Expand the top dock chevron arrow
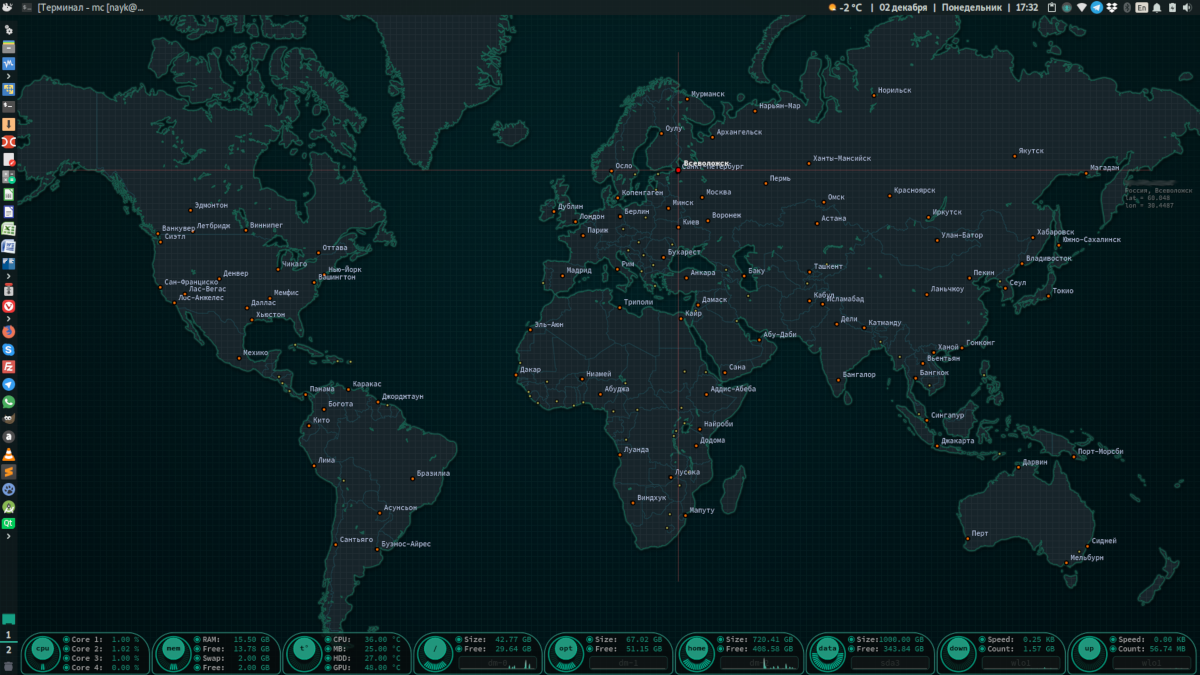Image resolution: width=1200 pixels, height=675 pixels. click(x=8, y=76)
